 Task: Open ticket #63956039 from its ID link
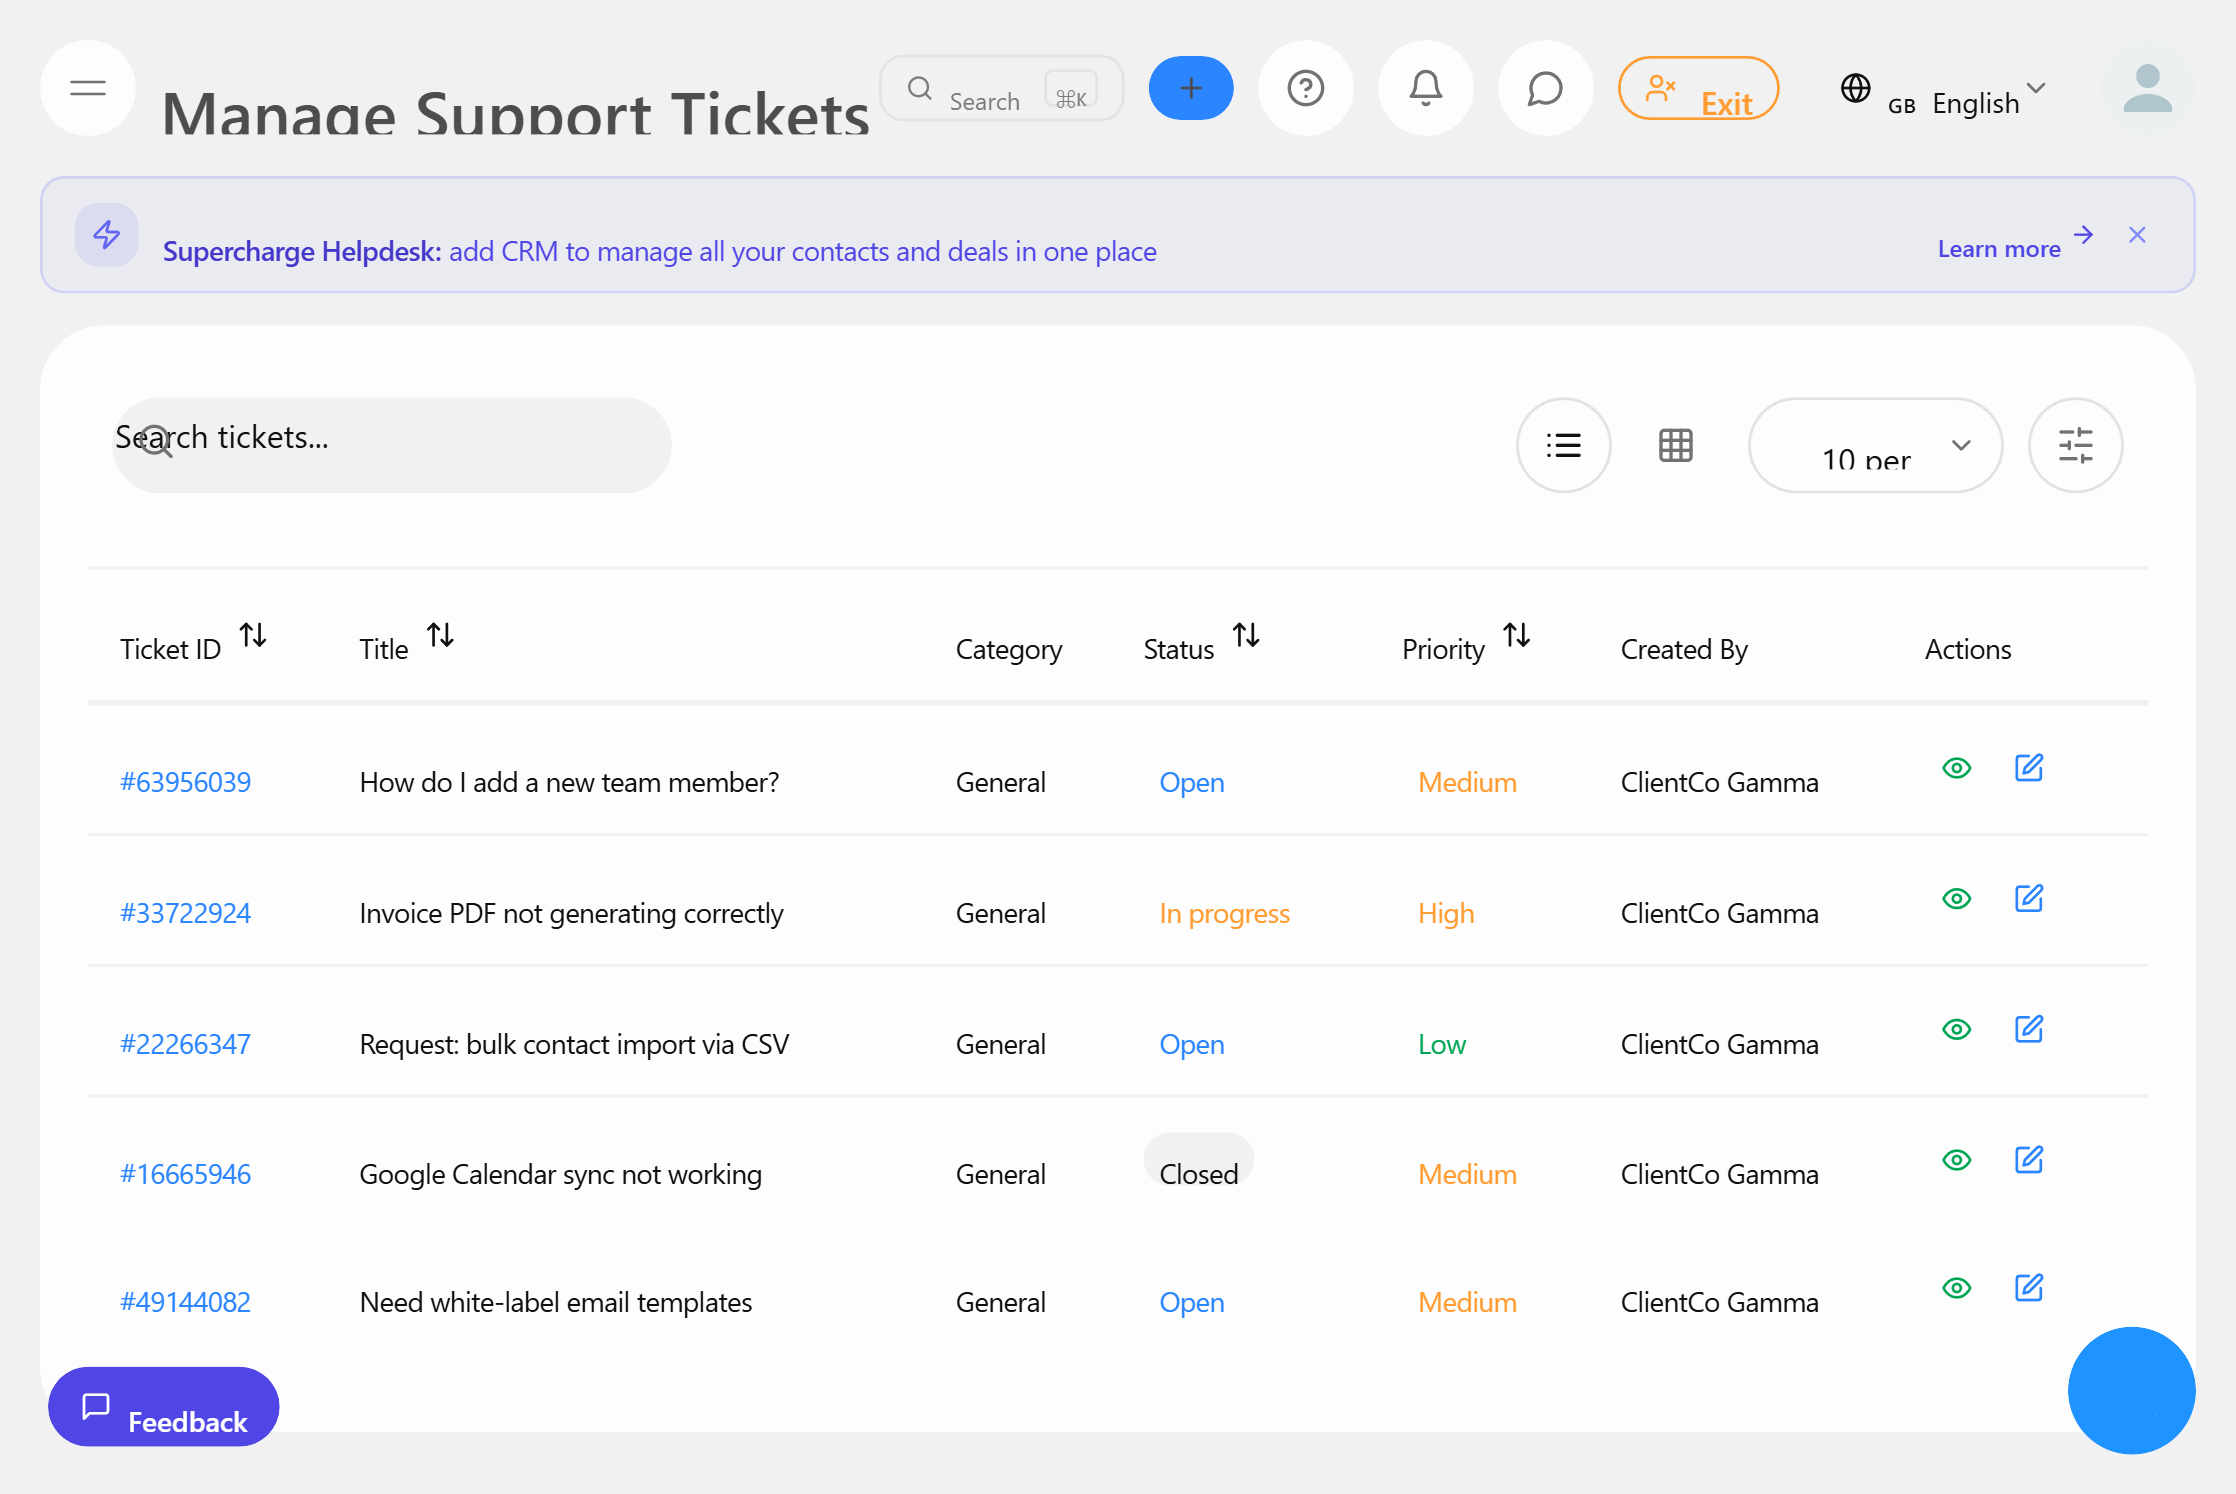(185, 781)
